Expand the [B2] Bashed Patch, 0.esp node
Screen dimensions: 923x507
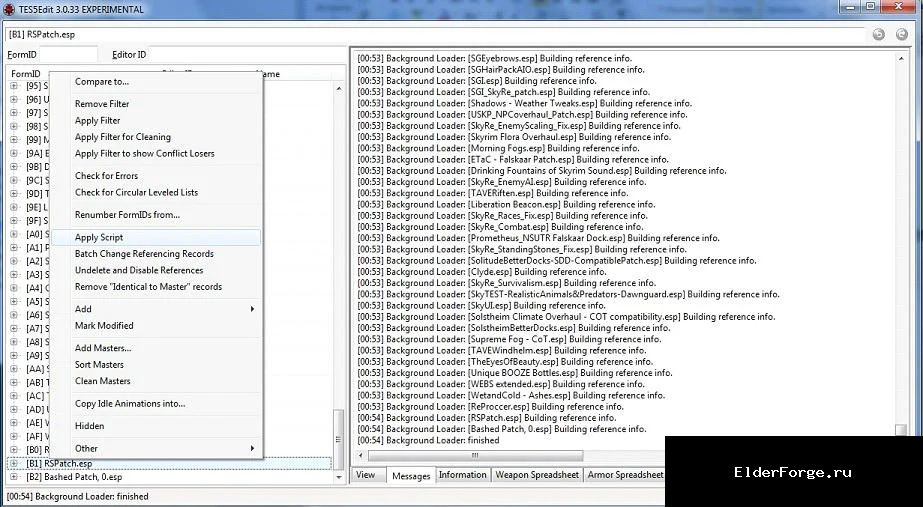[14, 477]
